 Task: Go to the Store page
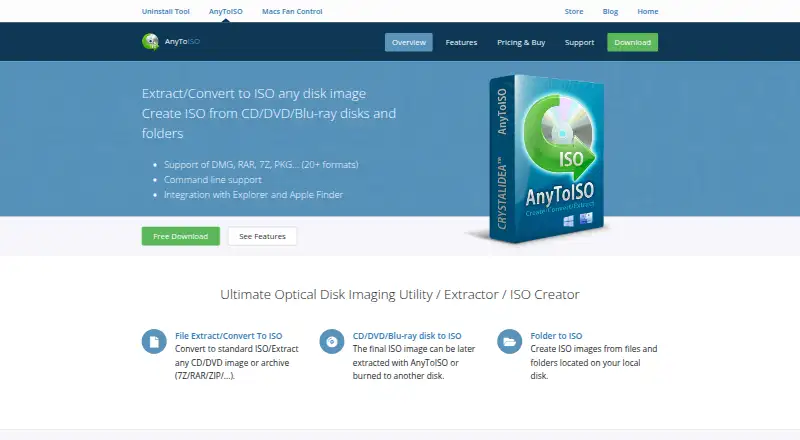pos(573,11)
